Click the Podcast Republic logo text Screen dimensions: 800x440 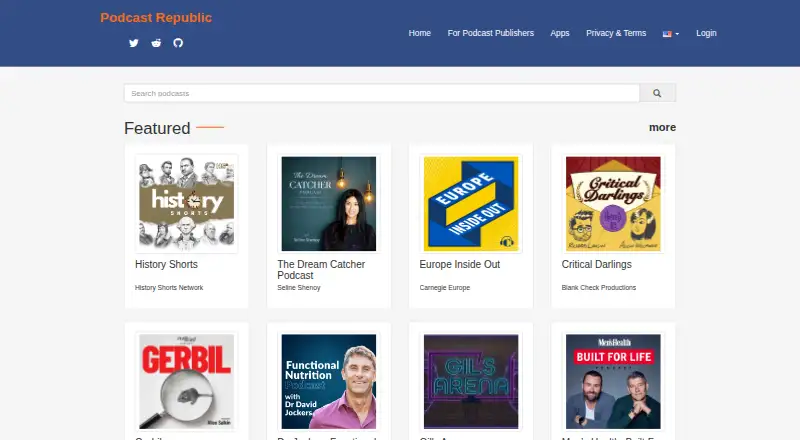156,18
